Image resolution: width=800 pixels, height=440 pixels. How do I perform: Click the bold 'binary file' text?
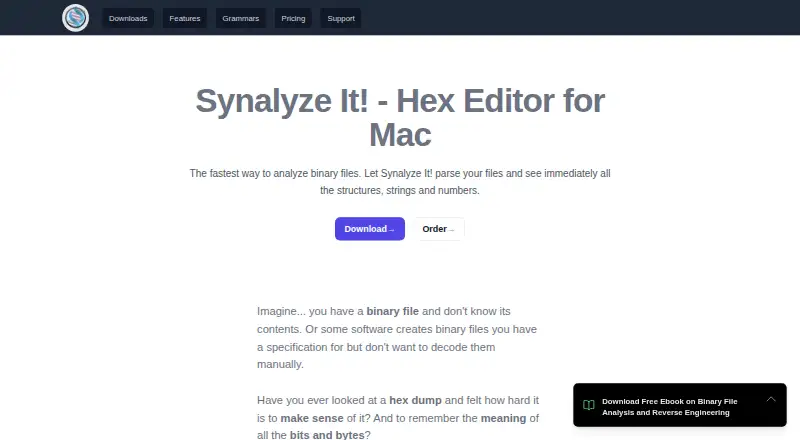click(x=392, y=311)
